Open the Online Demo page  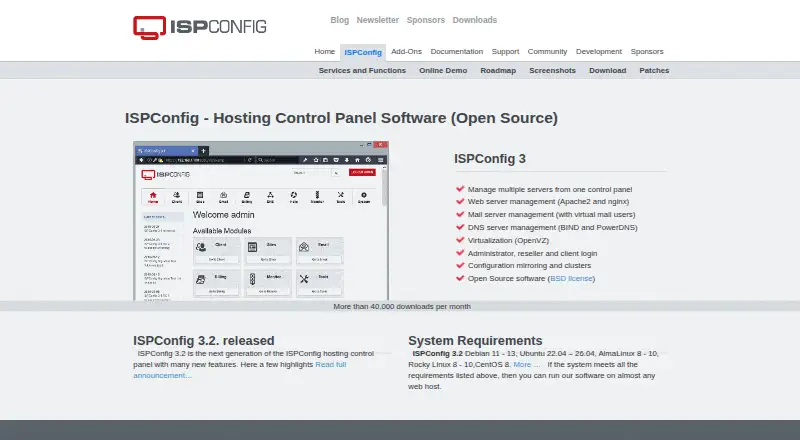[443, 70]
